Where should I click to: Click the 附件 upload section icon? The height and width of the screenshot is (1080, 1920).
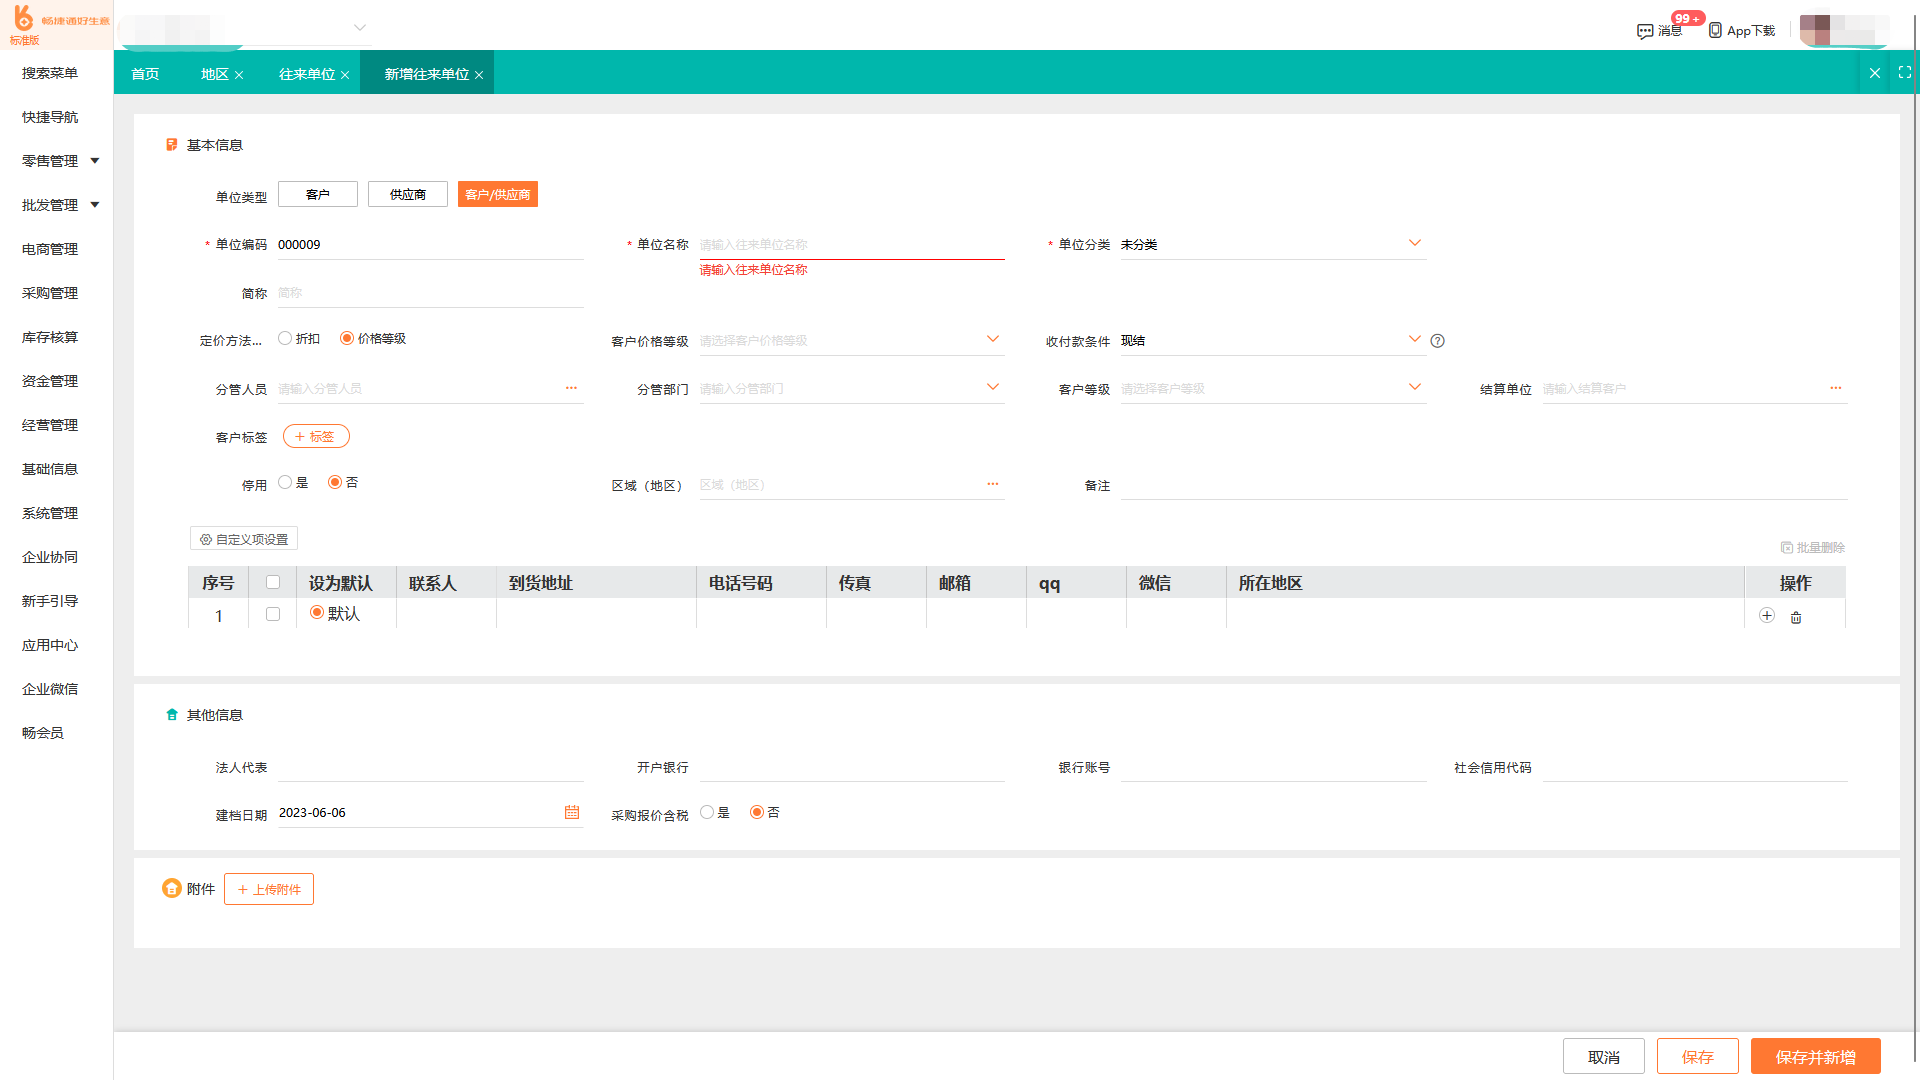(x=171, y=889)
